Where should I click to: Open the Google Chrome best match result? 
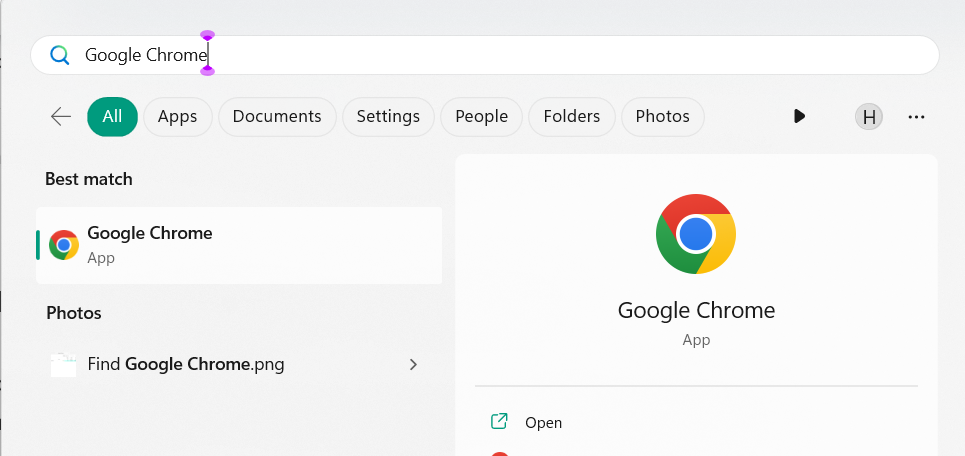coord(239,246)
